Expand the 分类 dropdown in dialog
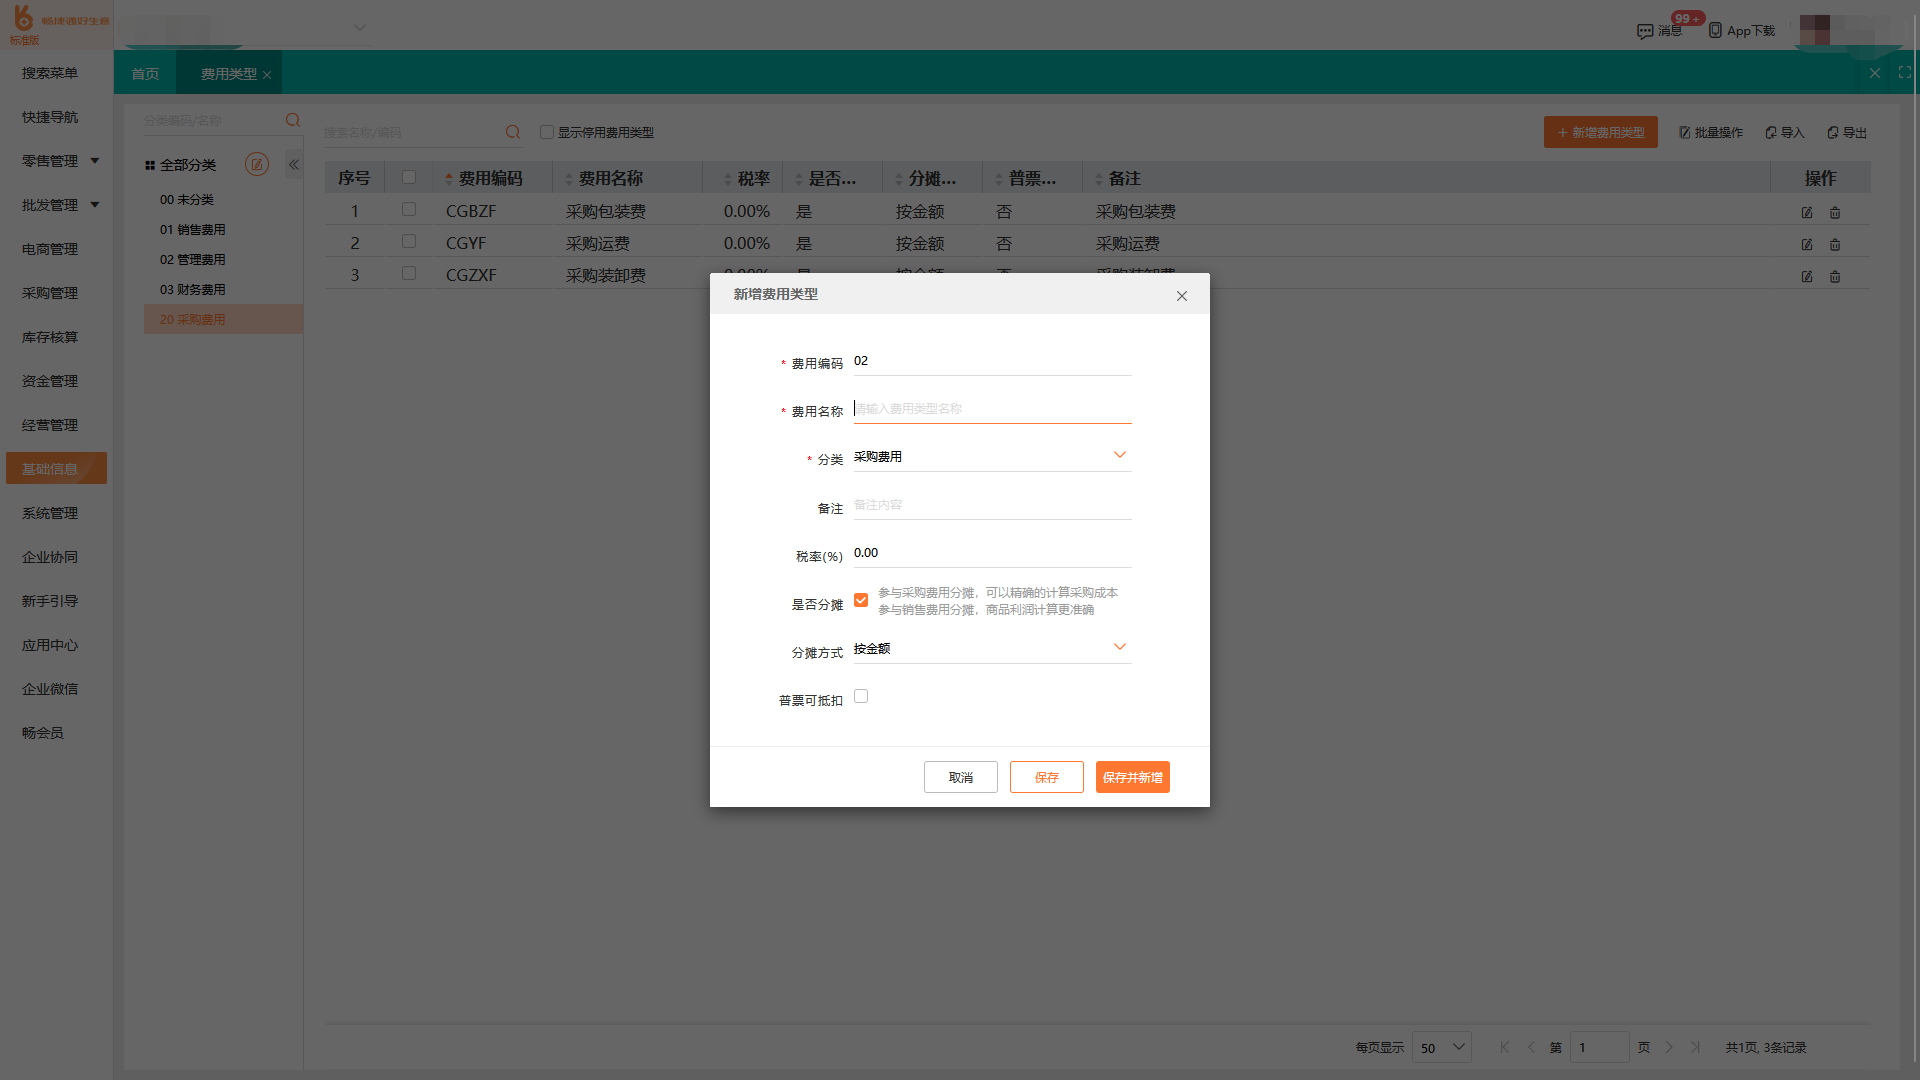The width and height of the screenshot is (1920, 1080). (x=1120, y=456)
